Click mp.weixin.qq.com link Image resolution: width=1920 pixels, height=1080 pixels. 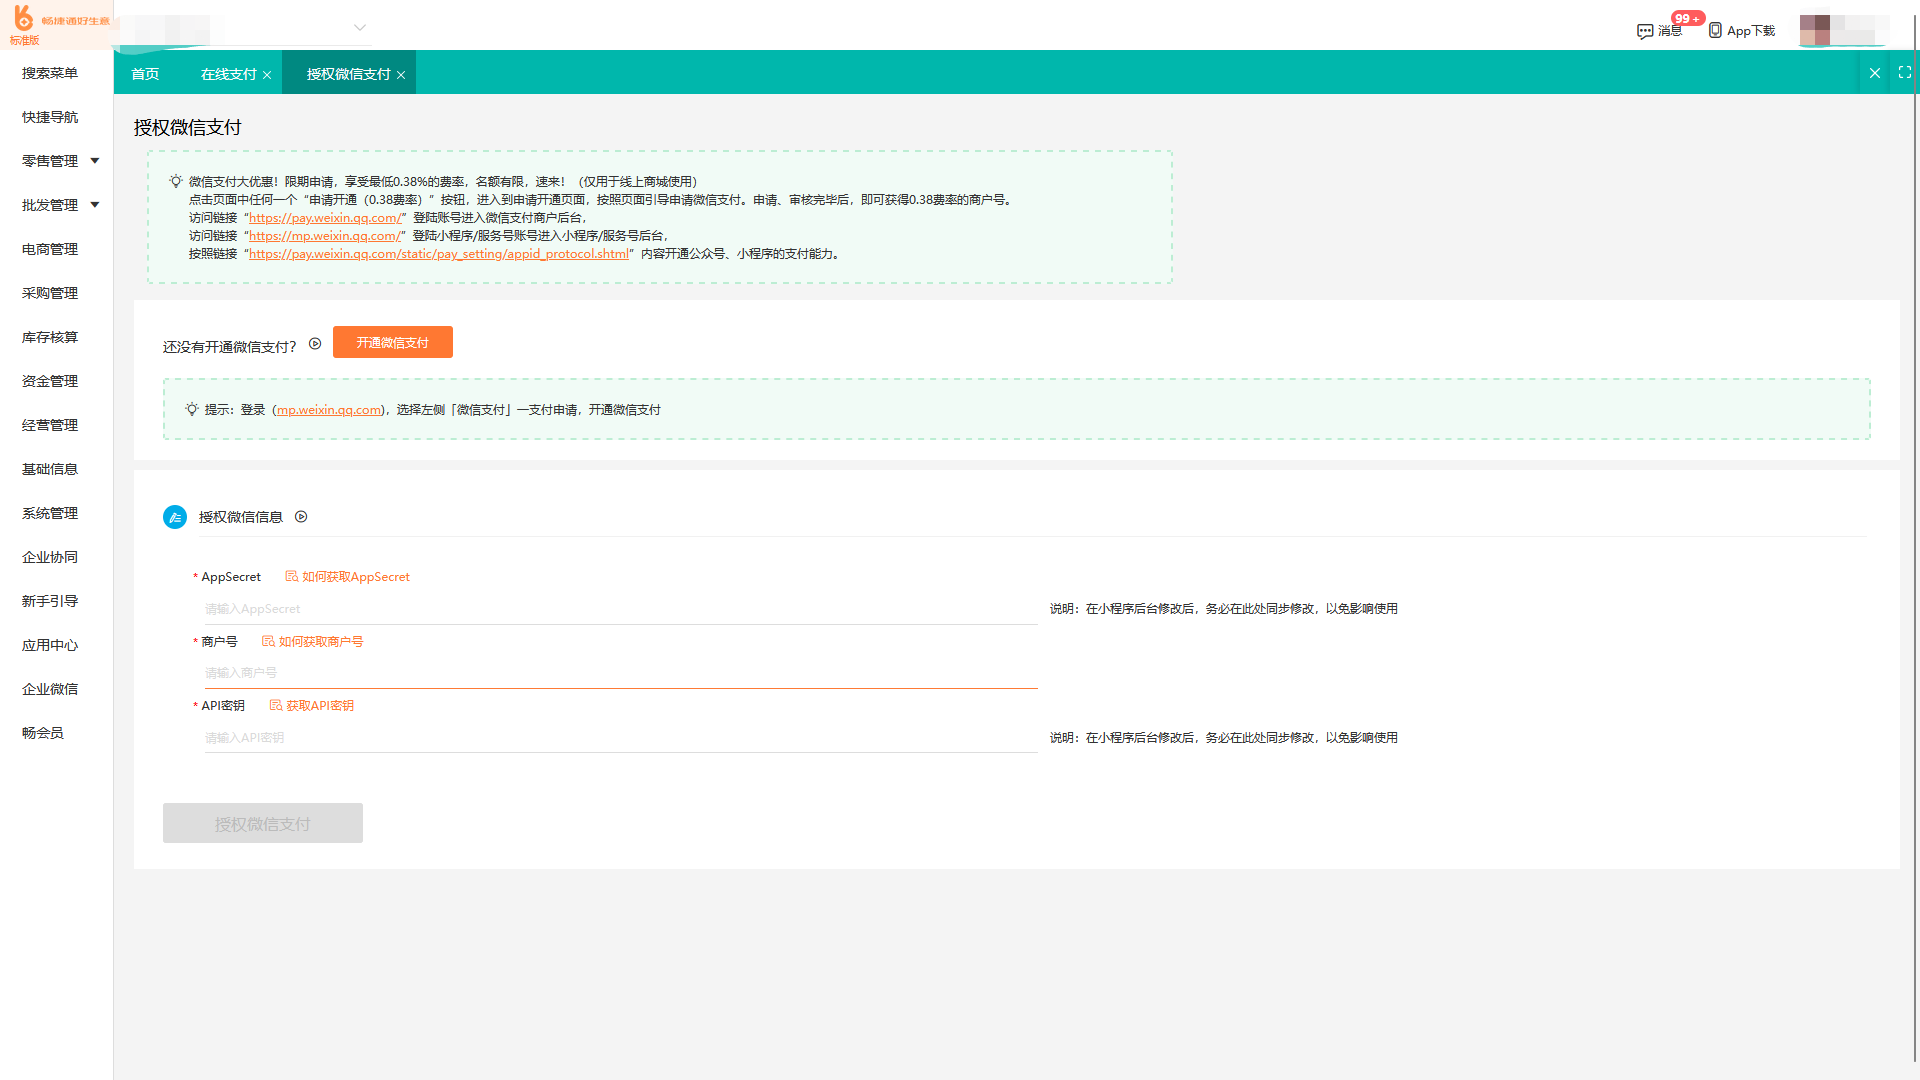coord(330,409)
